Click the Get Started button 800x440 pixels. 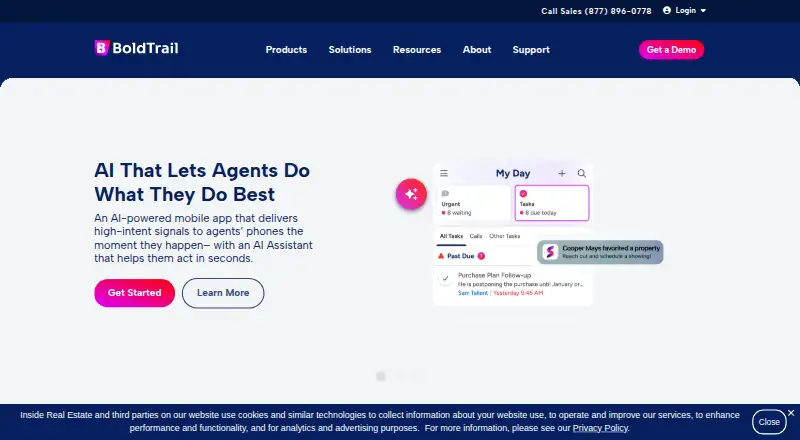(x=134, y=292)
